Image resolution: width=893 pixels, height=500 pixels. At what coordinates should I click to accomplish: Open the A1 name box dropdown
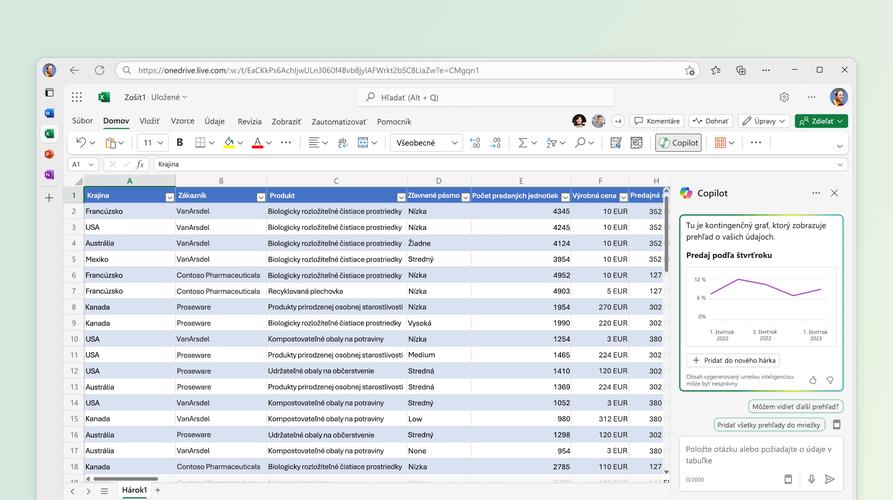(91, 165)
